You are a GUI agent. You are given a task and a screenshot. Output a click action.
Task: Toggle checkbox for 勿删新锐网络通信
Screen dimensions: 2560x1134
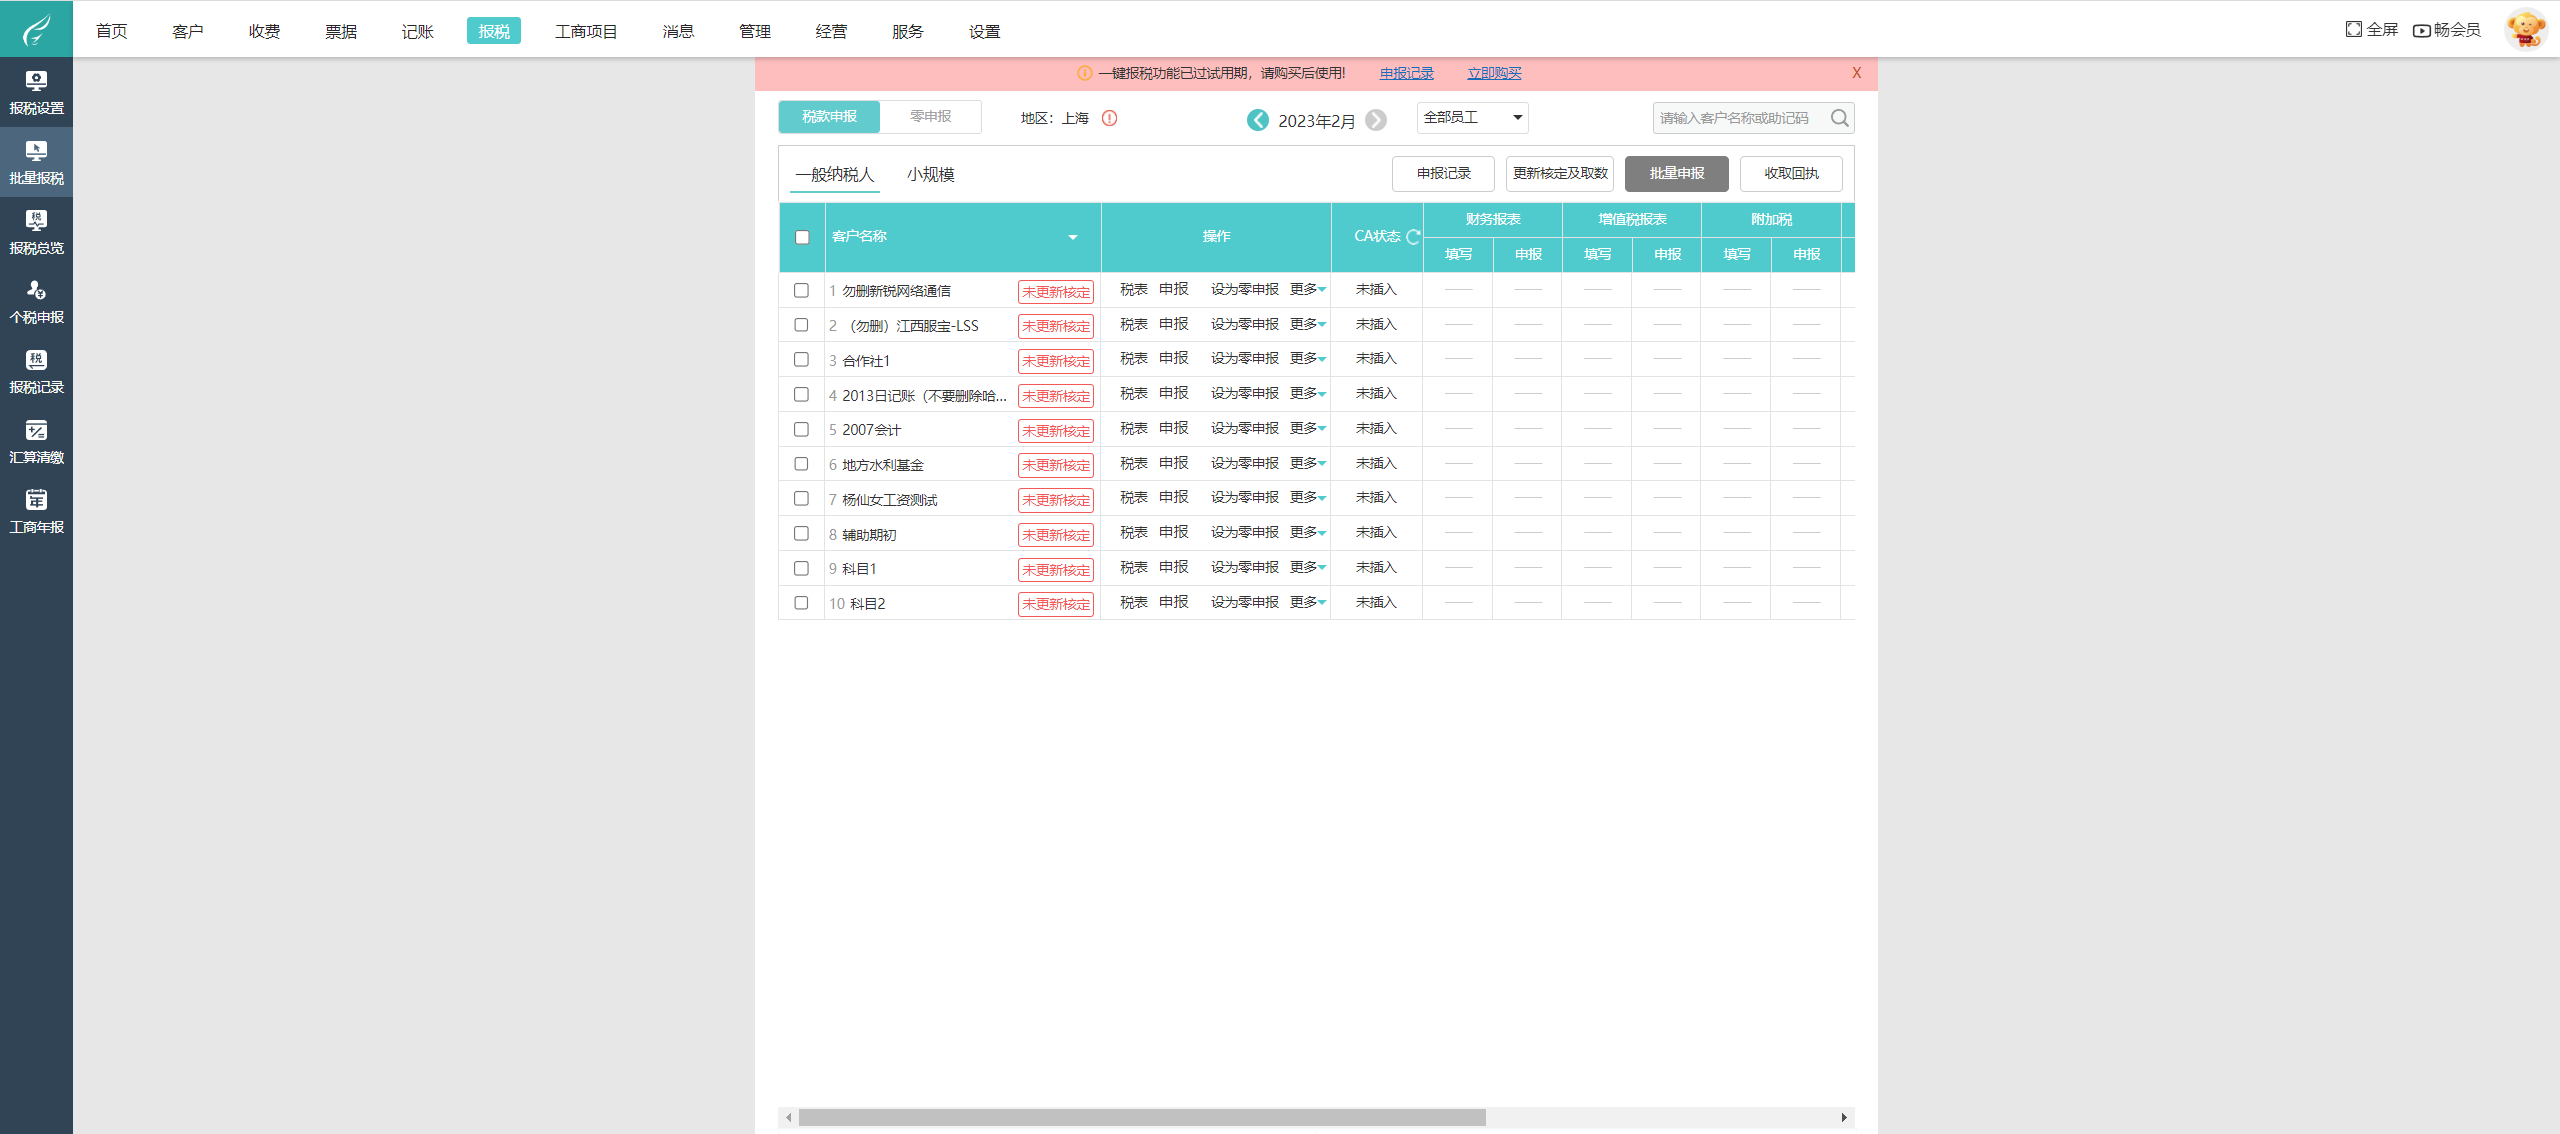click(x=802, y=290)
